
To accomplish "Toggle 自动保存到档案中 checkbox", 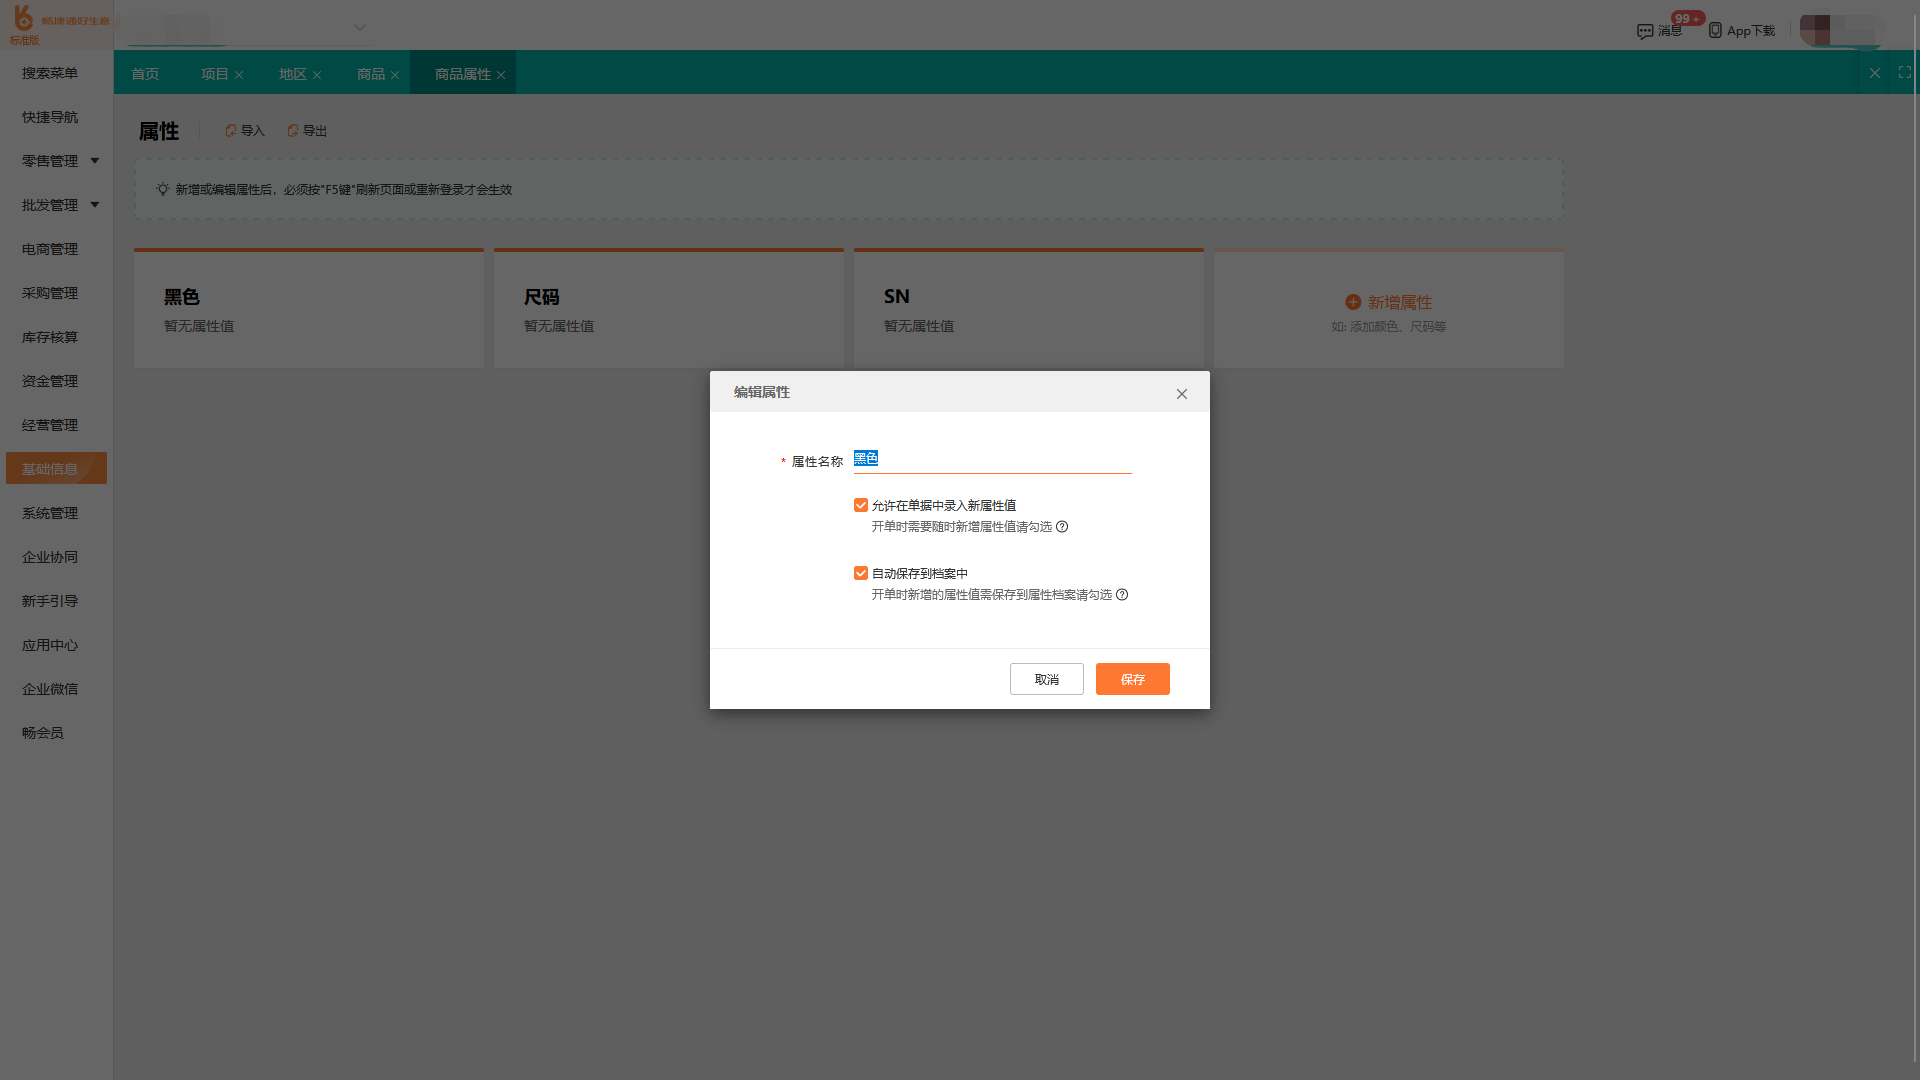I will tap(860, 572).
